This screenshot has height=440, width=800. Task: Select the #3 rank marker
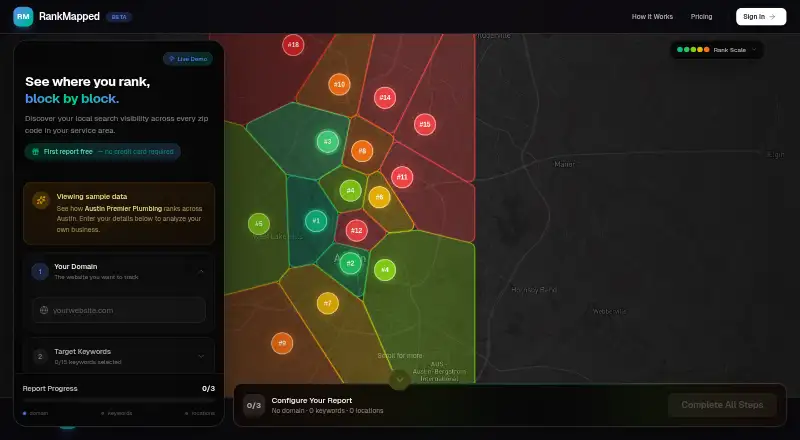(328, 142)
